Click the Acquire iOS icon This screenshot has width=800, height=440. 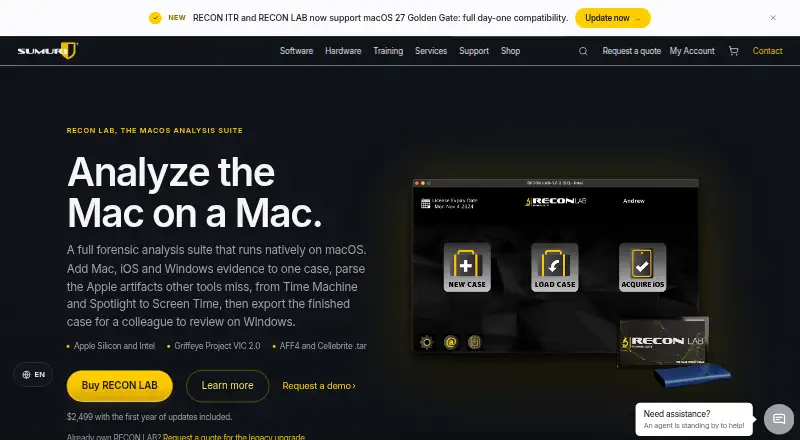[x=642, y=267]
